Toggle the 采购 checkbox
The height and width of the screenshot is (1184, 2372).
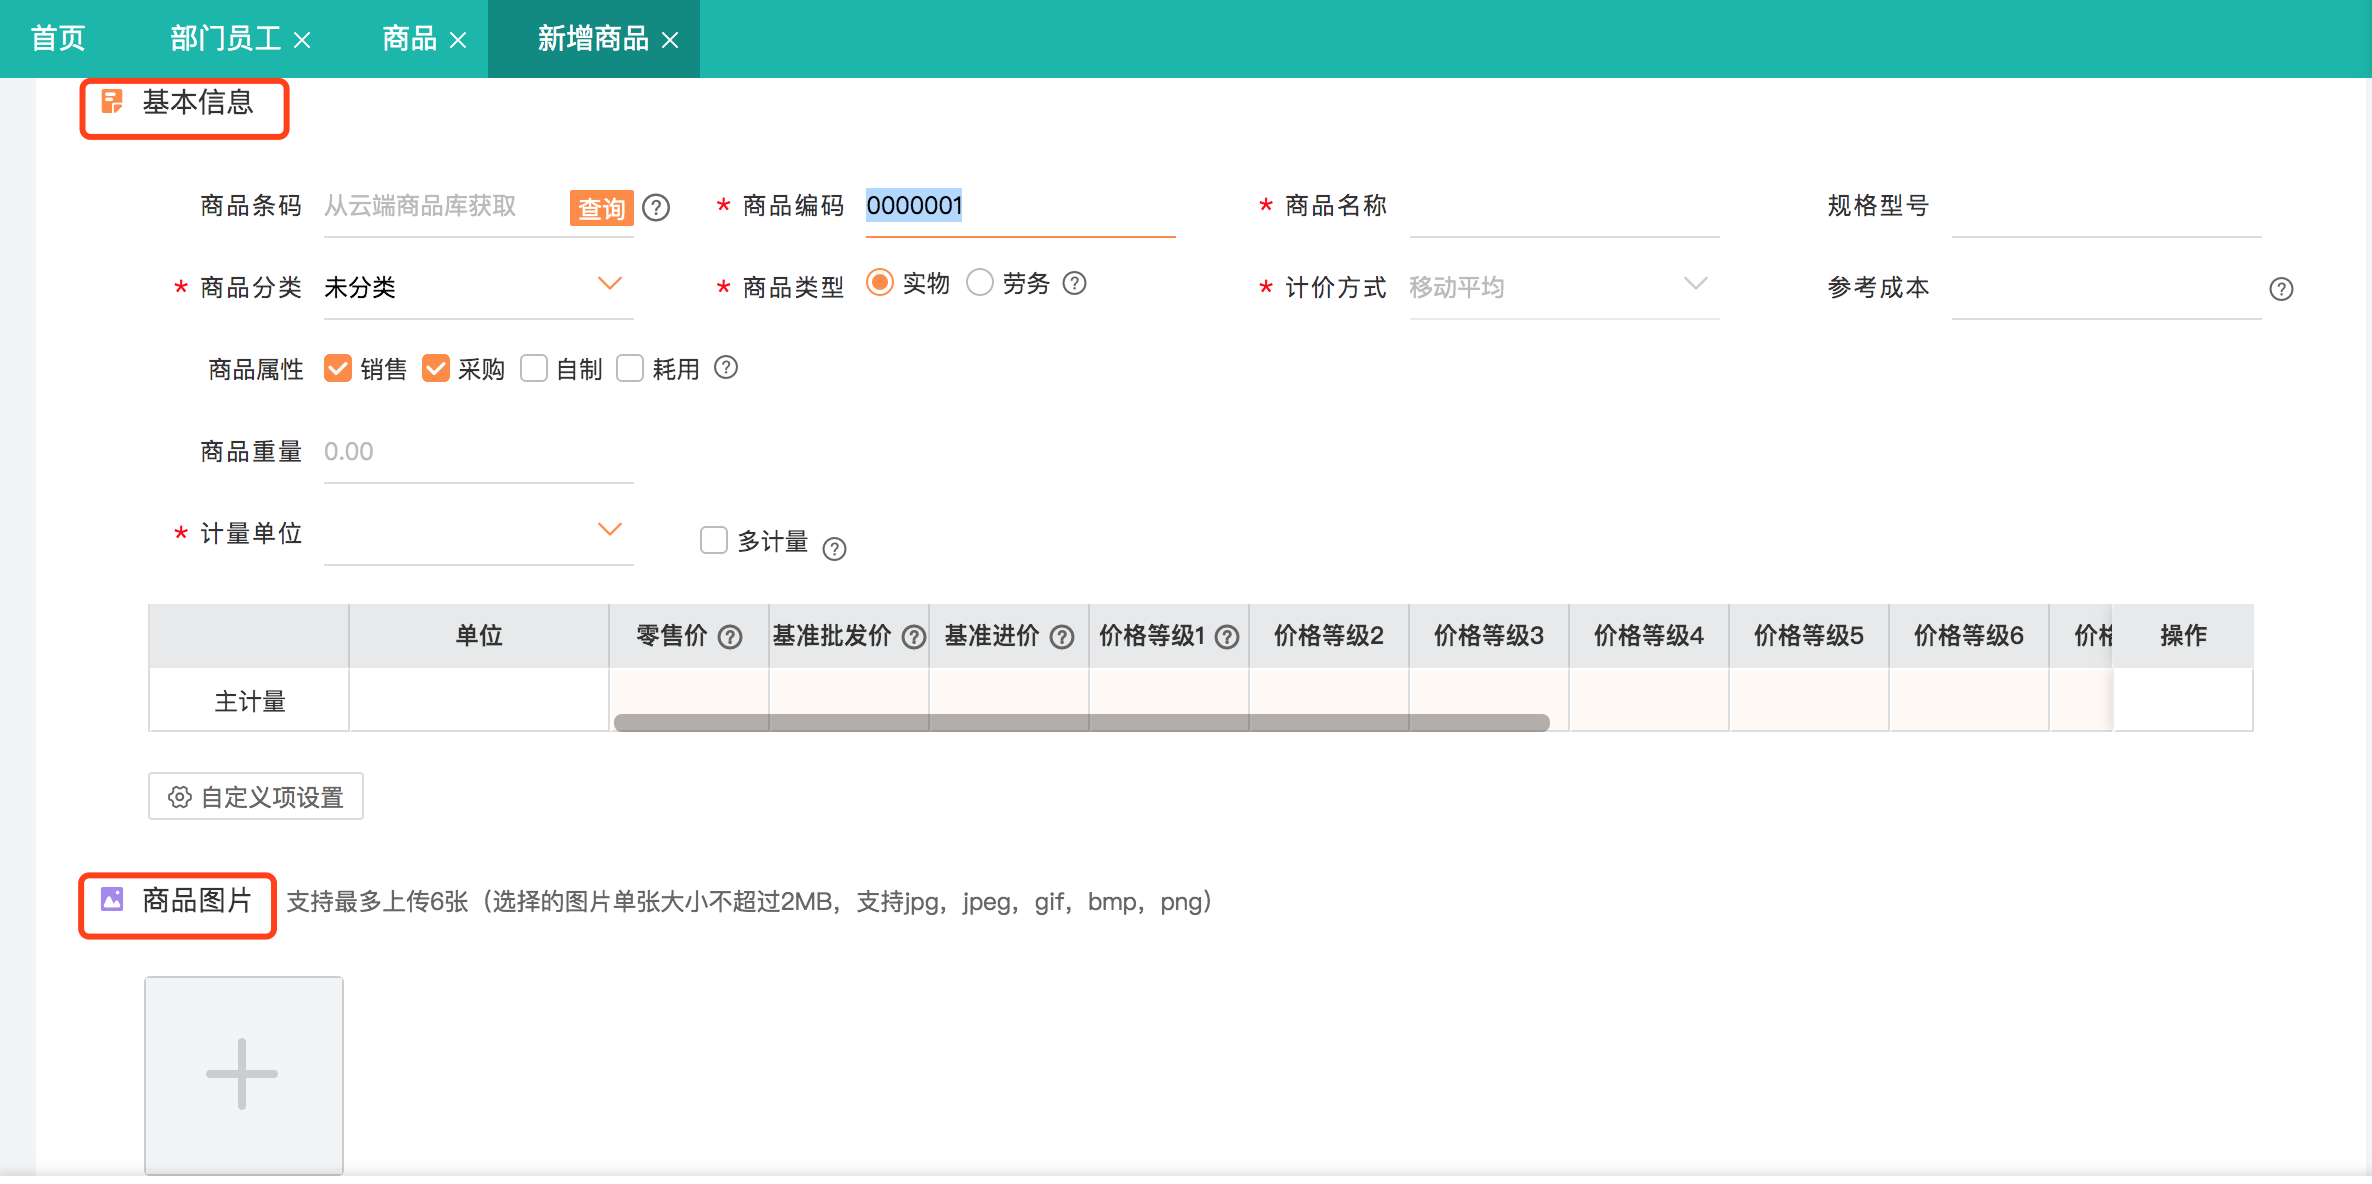pyautogui.click(x=440, y=367)
